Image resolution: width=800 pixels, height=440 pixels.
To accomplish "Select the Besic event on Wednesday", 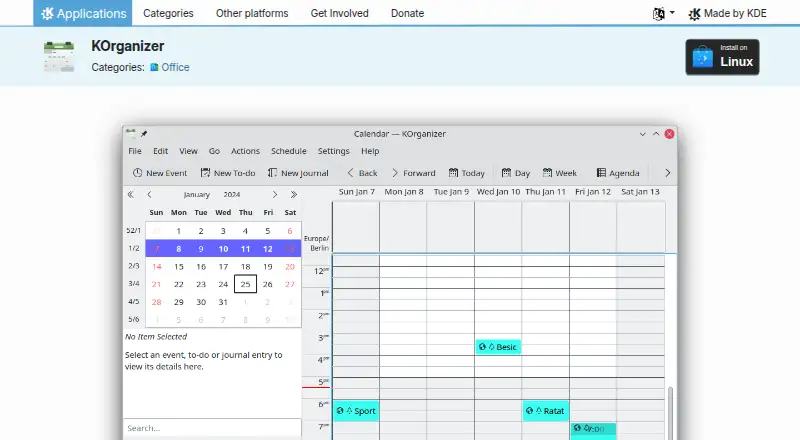I will pyautogui.click(x=498, y=347).
